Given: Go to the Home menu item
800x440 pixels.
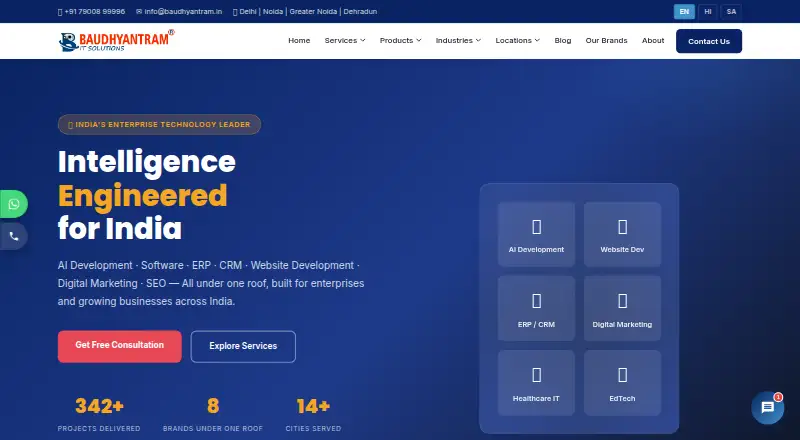Looking at the screenshot, I should pos(299,40).
